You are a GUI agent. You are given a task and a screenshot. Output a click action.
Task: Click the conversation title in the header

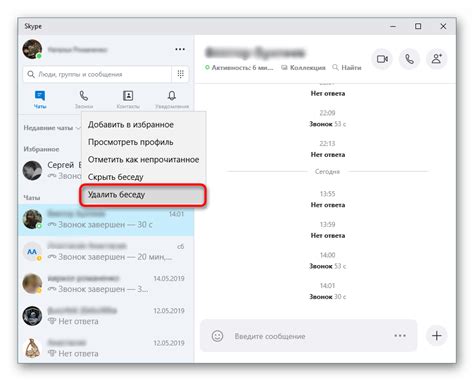tap(254, 53)
